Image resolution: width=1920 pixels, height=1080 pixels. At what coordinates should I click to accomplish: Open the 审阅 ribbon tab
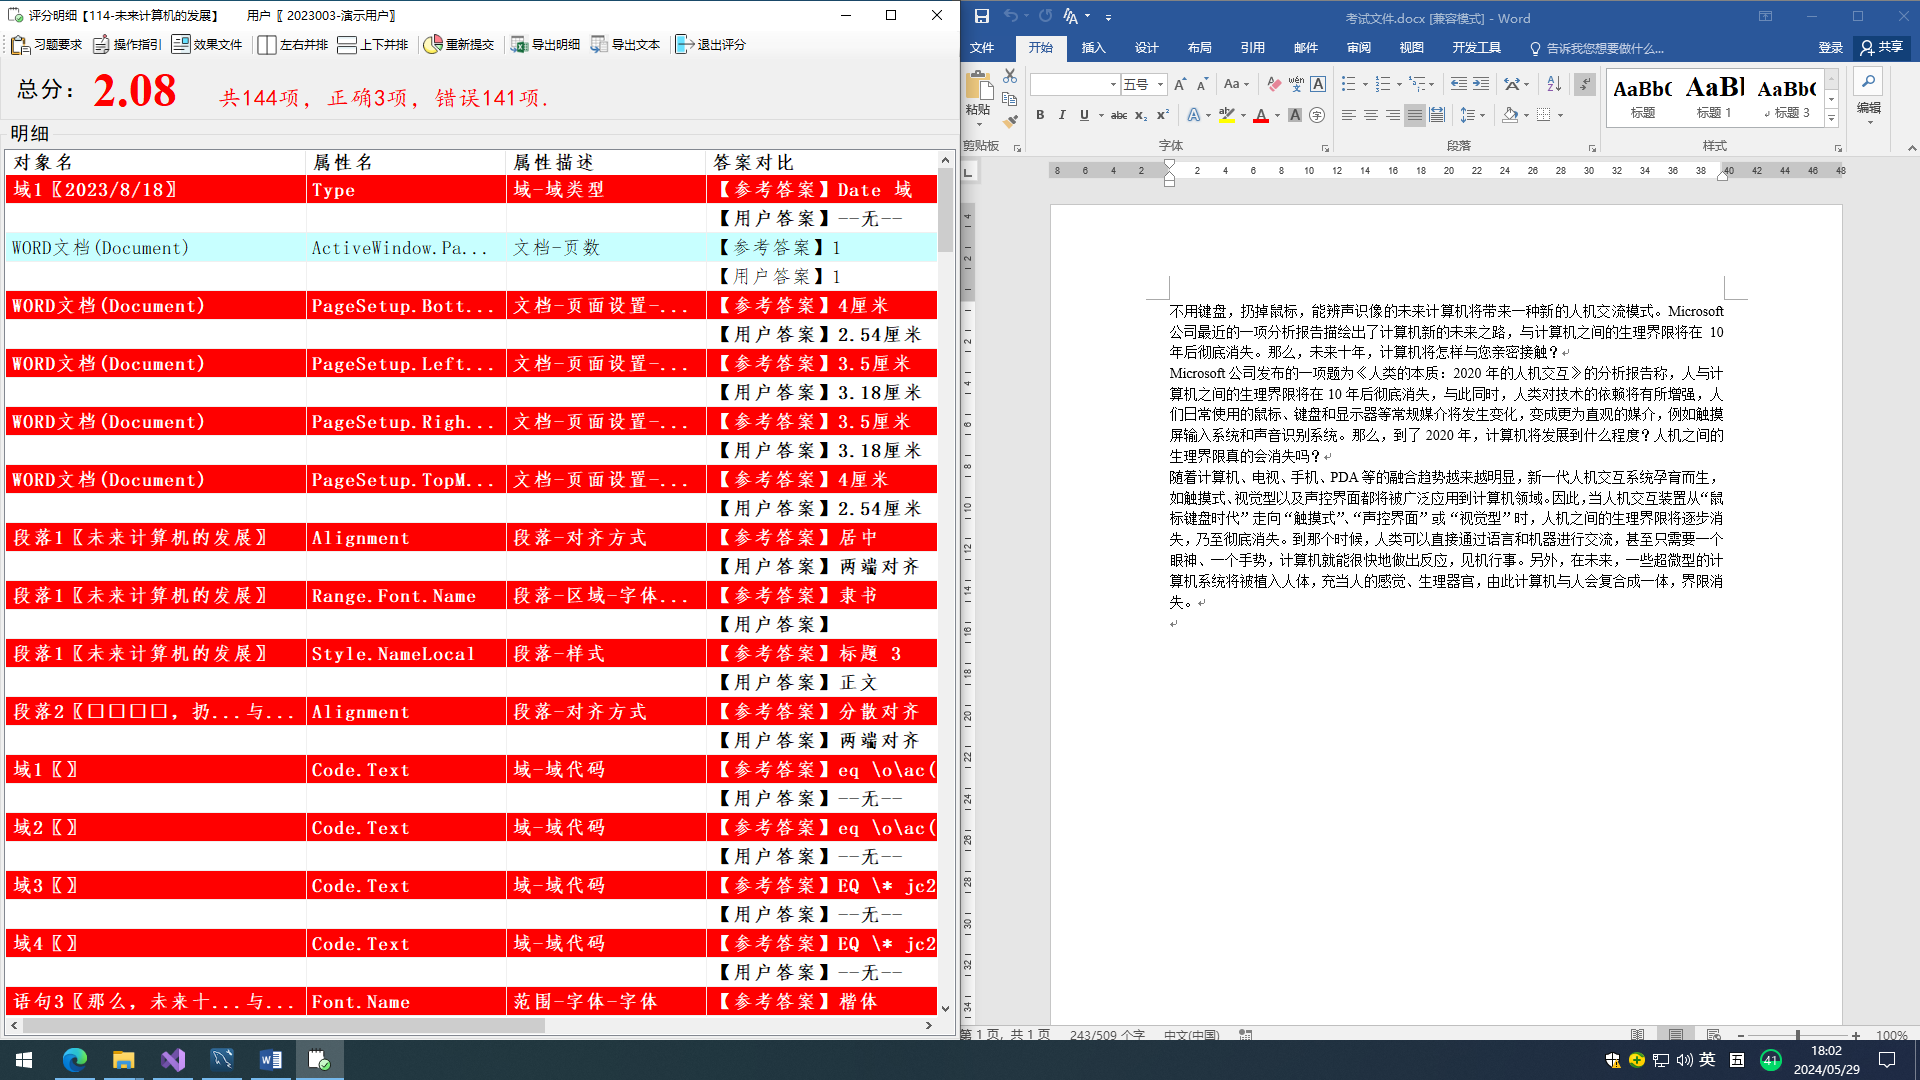coord(1358,47)
